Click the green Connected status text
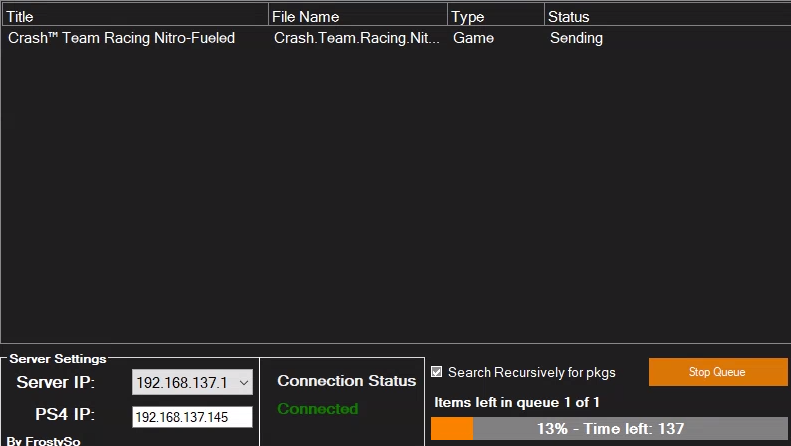791x446 pixels. [317, 408]
